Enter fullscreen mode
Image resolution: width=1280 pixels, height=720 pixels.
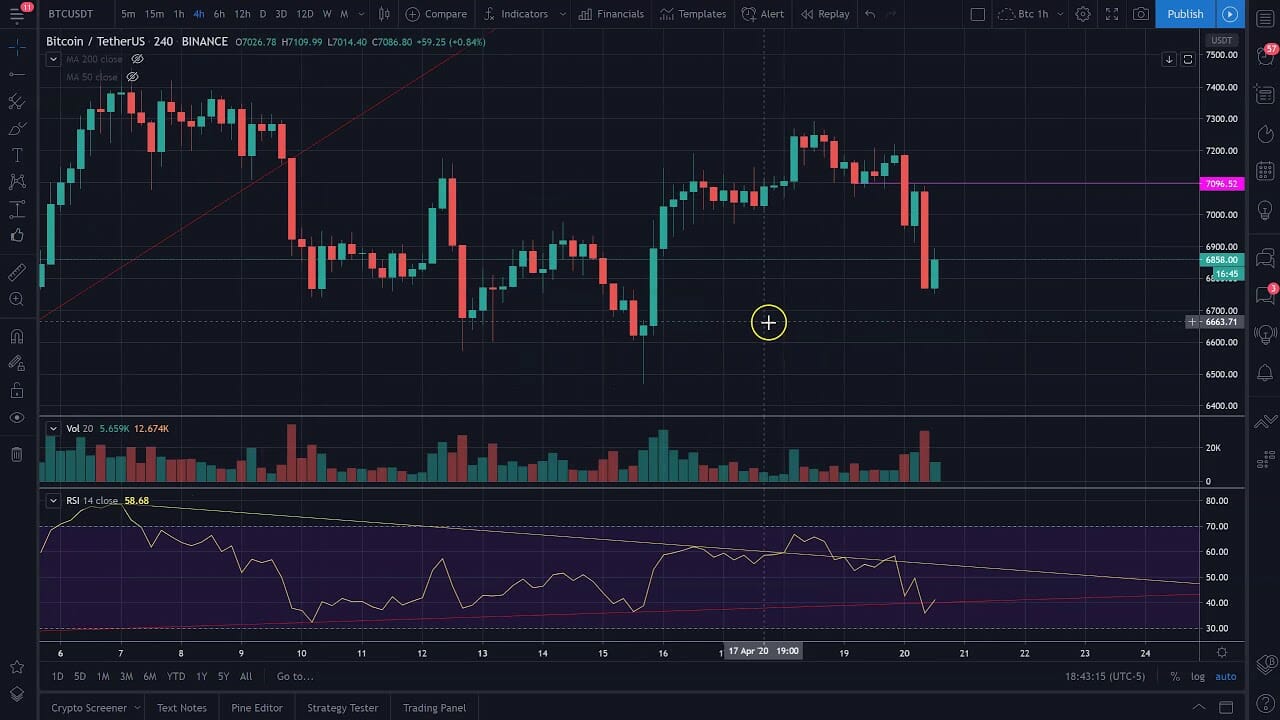coord(1112,14)
